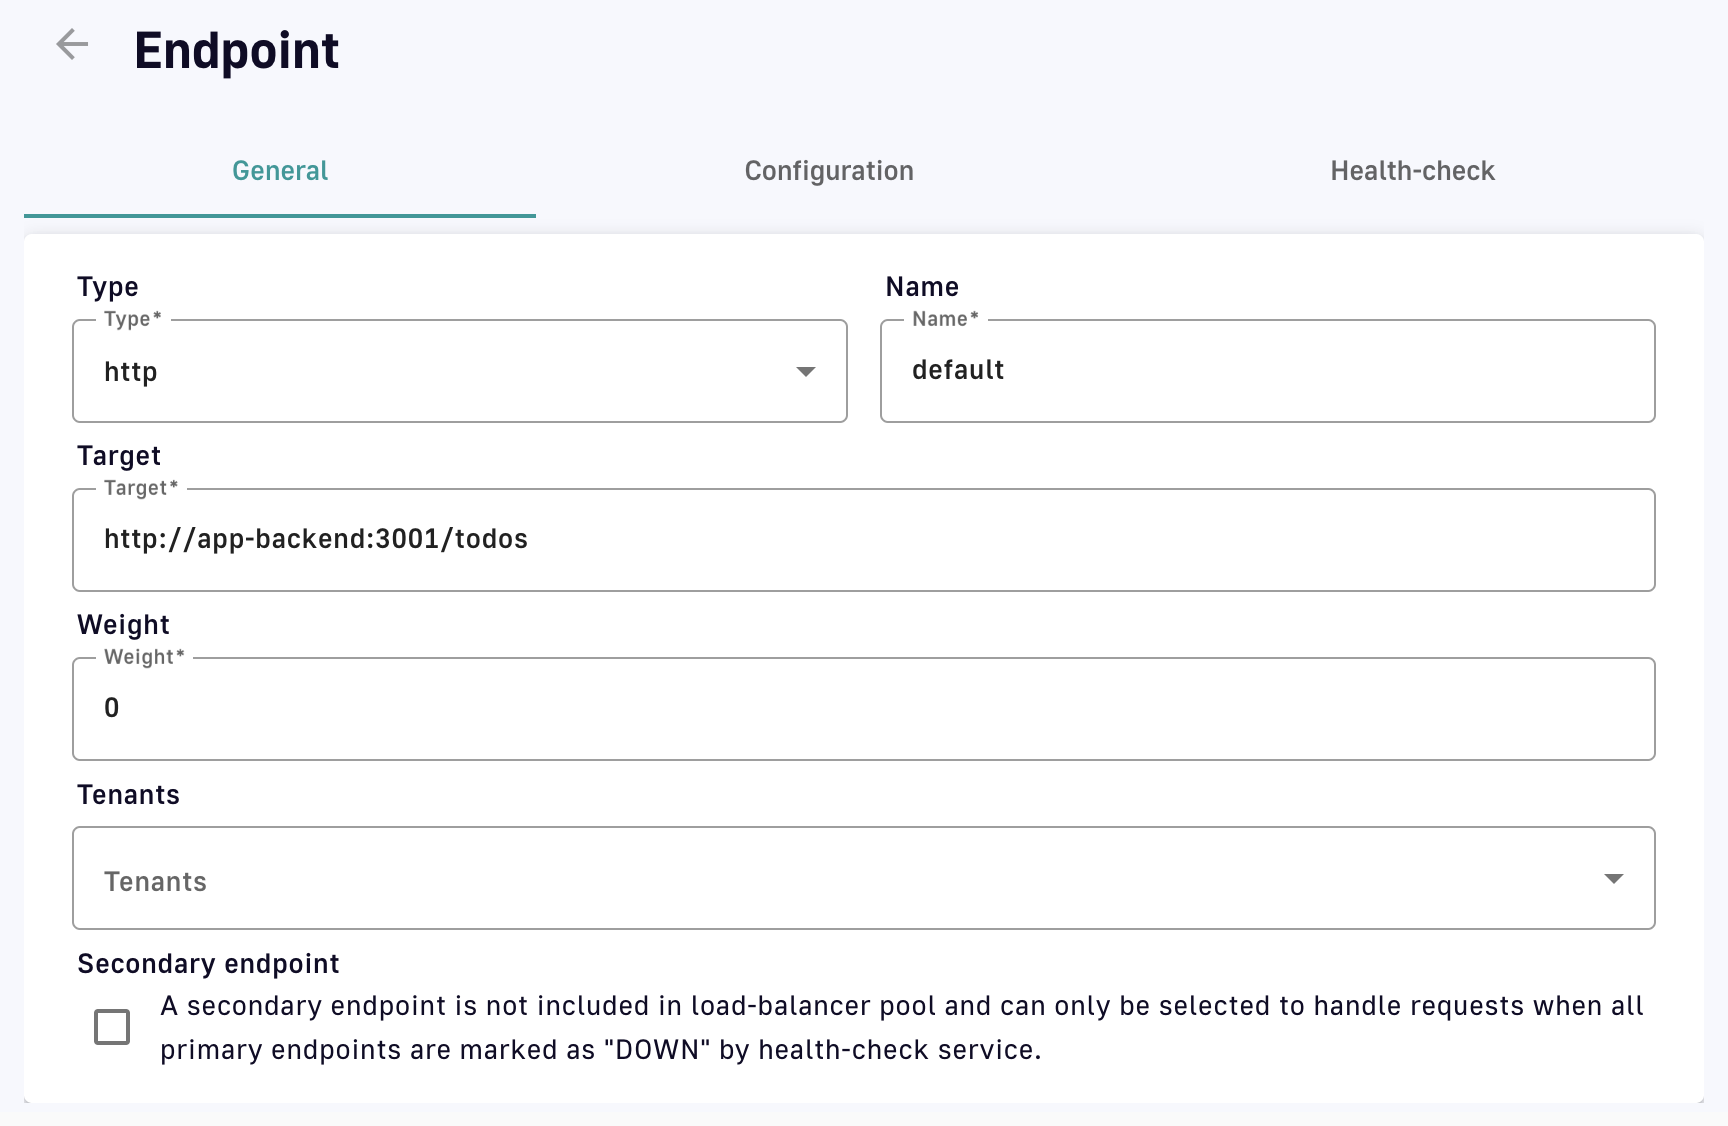The height and width of the screenshot is (1126, 1728).
Task: Click the Endpoint page title
Action: 237,51
